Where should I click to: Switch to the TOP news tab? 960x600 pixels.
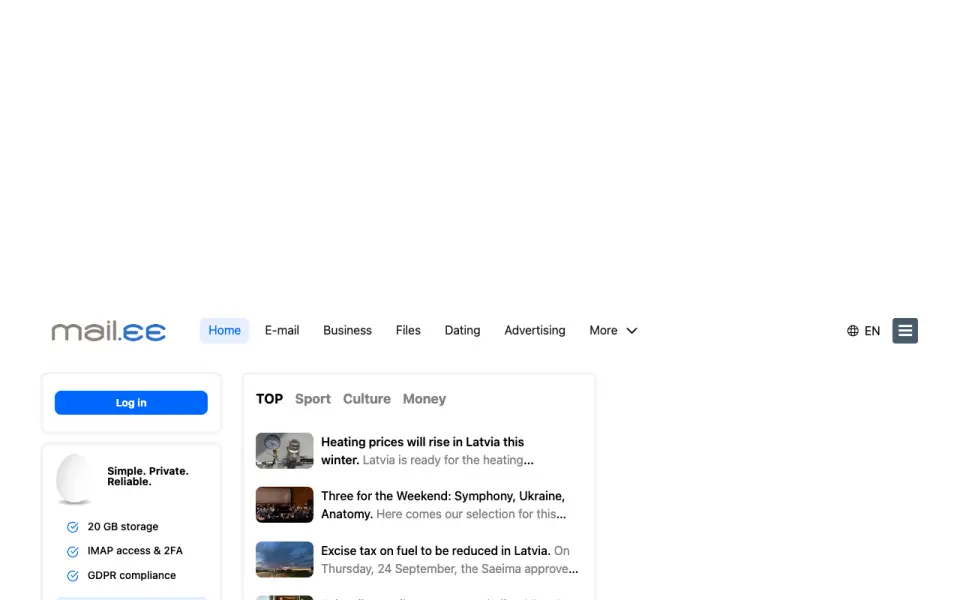(x=269, y=399)
